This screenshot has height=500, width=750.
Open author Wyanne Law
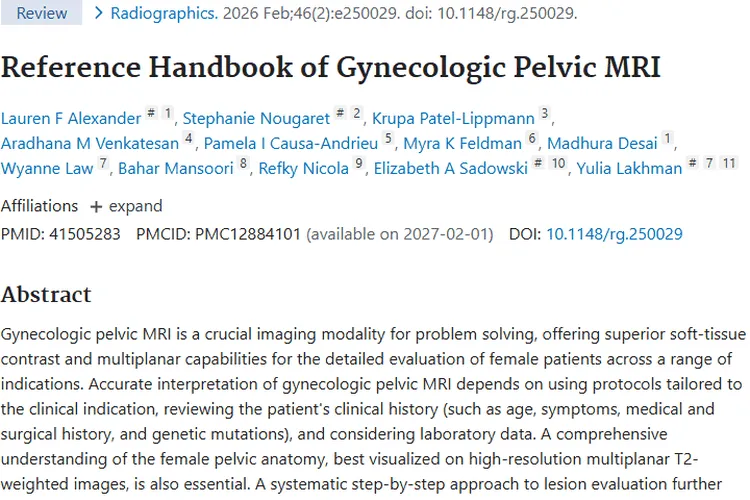47,168
